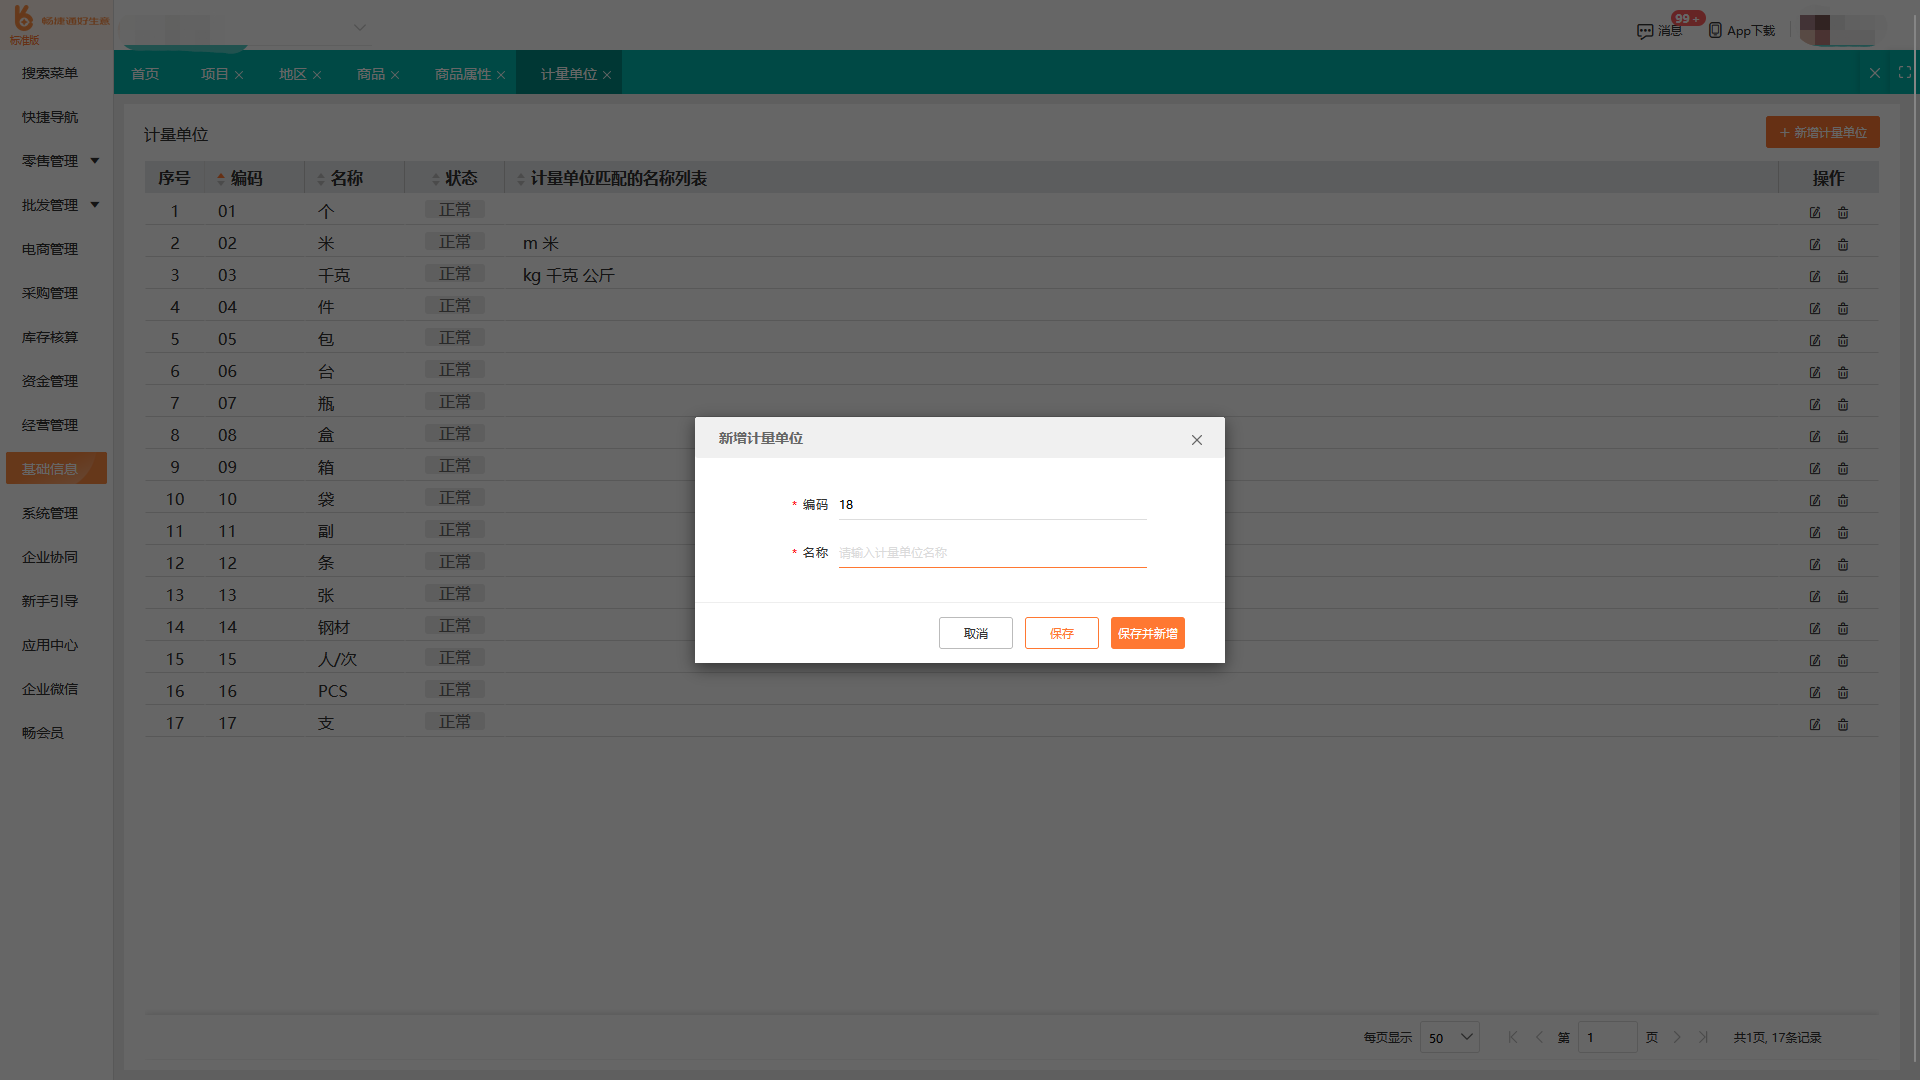Click 保存并新增 to save and add more
The image size is (1920, 1080).
coord(1146,633)
